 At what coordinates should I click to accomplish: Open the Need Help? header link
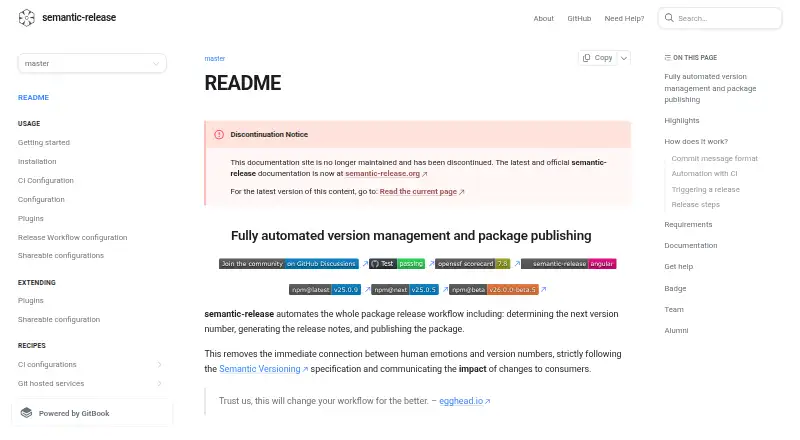click(x=624, y=18)
